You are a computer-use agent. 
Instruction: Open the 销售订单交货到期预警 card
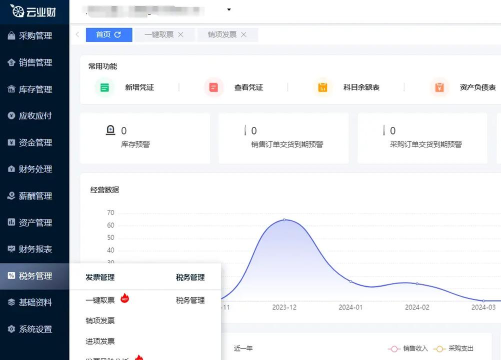[284, 138]
